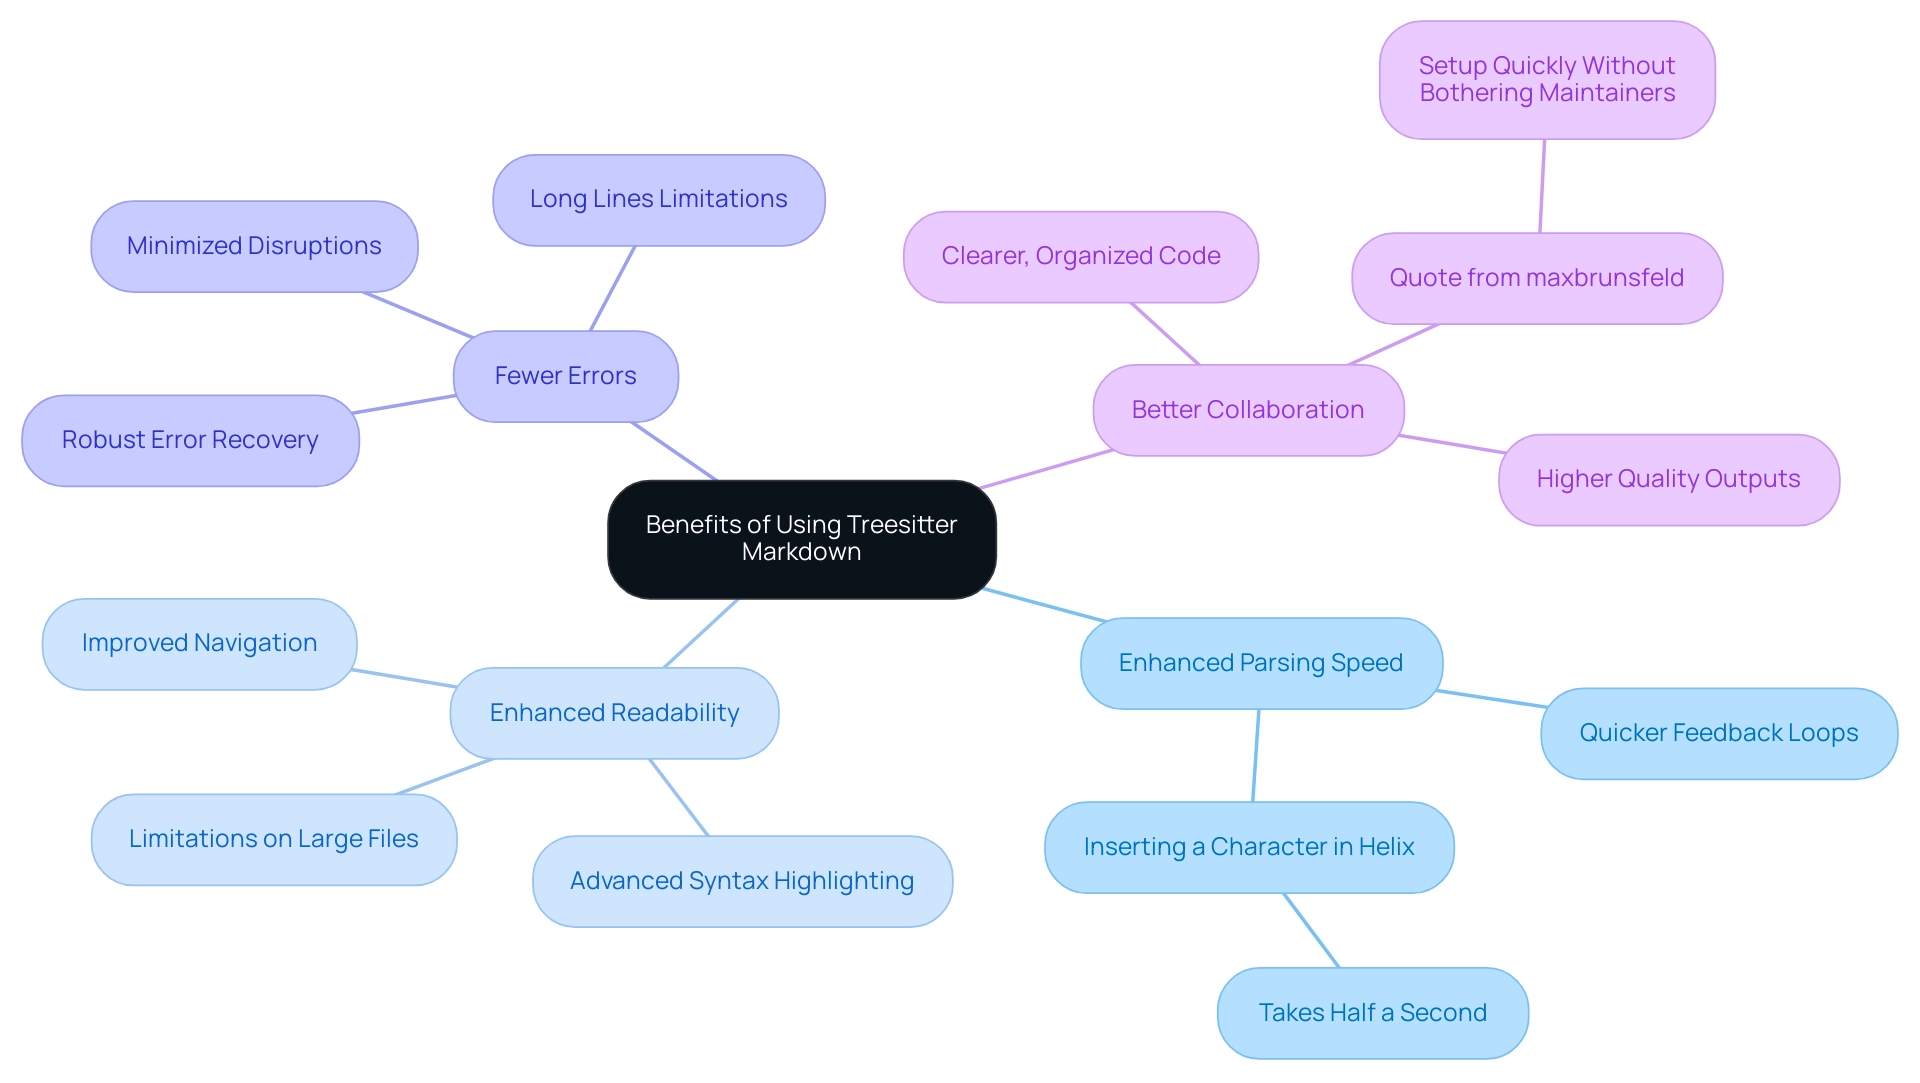
Task: Select the 'Enhanced Parsing Speed' node
Action: [1254, 666]
